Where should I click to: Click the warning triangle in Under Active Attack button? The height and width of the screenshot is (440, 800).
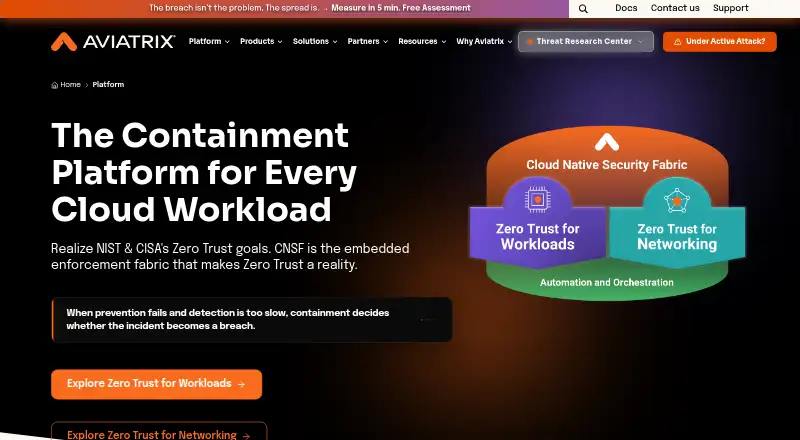point(678,42)
